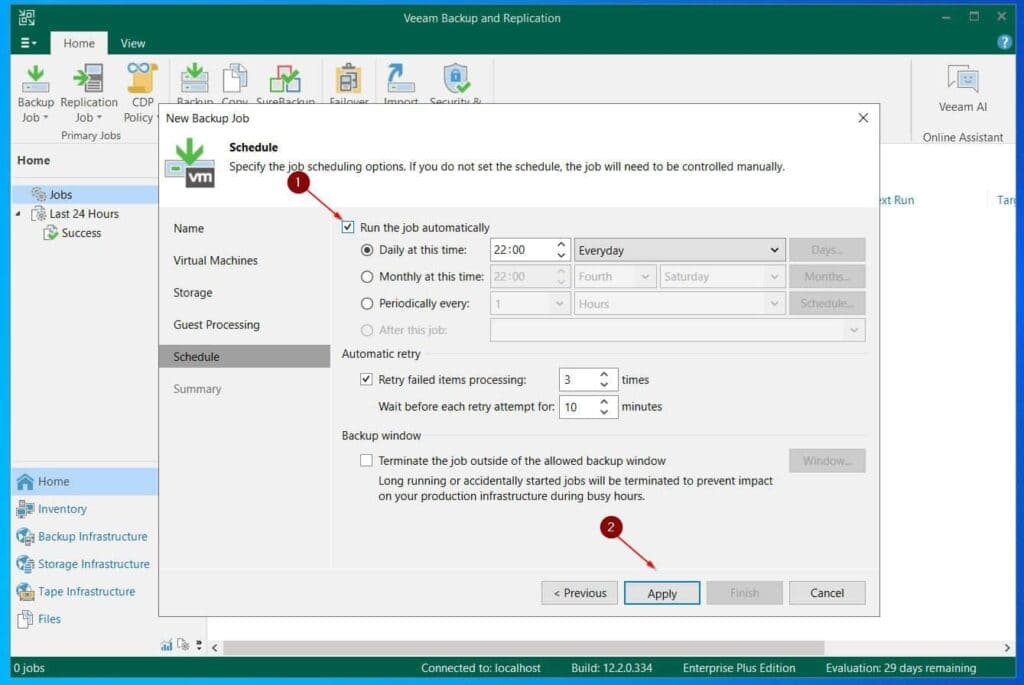Open the Backup Job ribbon button

(35, 93)
